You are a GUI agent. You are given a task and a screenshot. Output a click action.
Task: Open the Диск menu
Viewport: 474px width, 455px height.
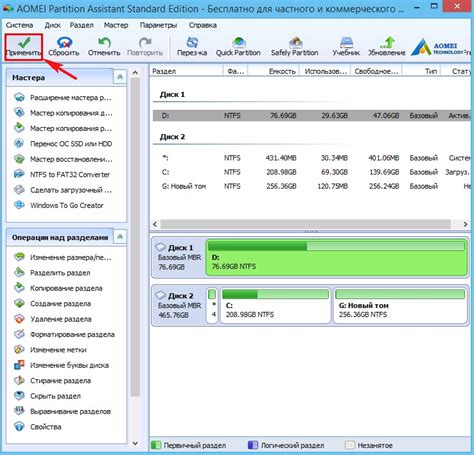click(x=53, y=25)
